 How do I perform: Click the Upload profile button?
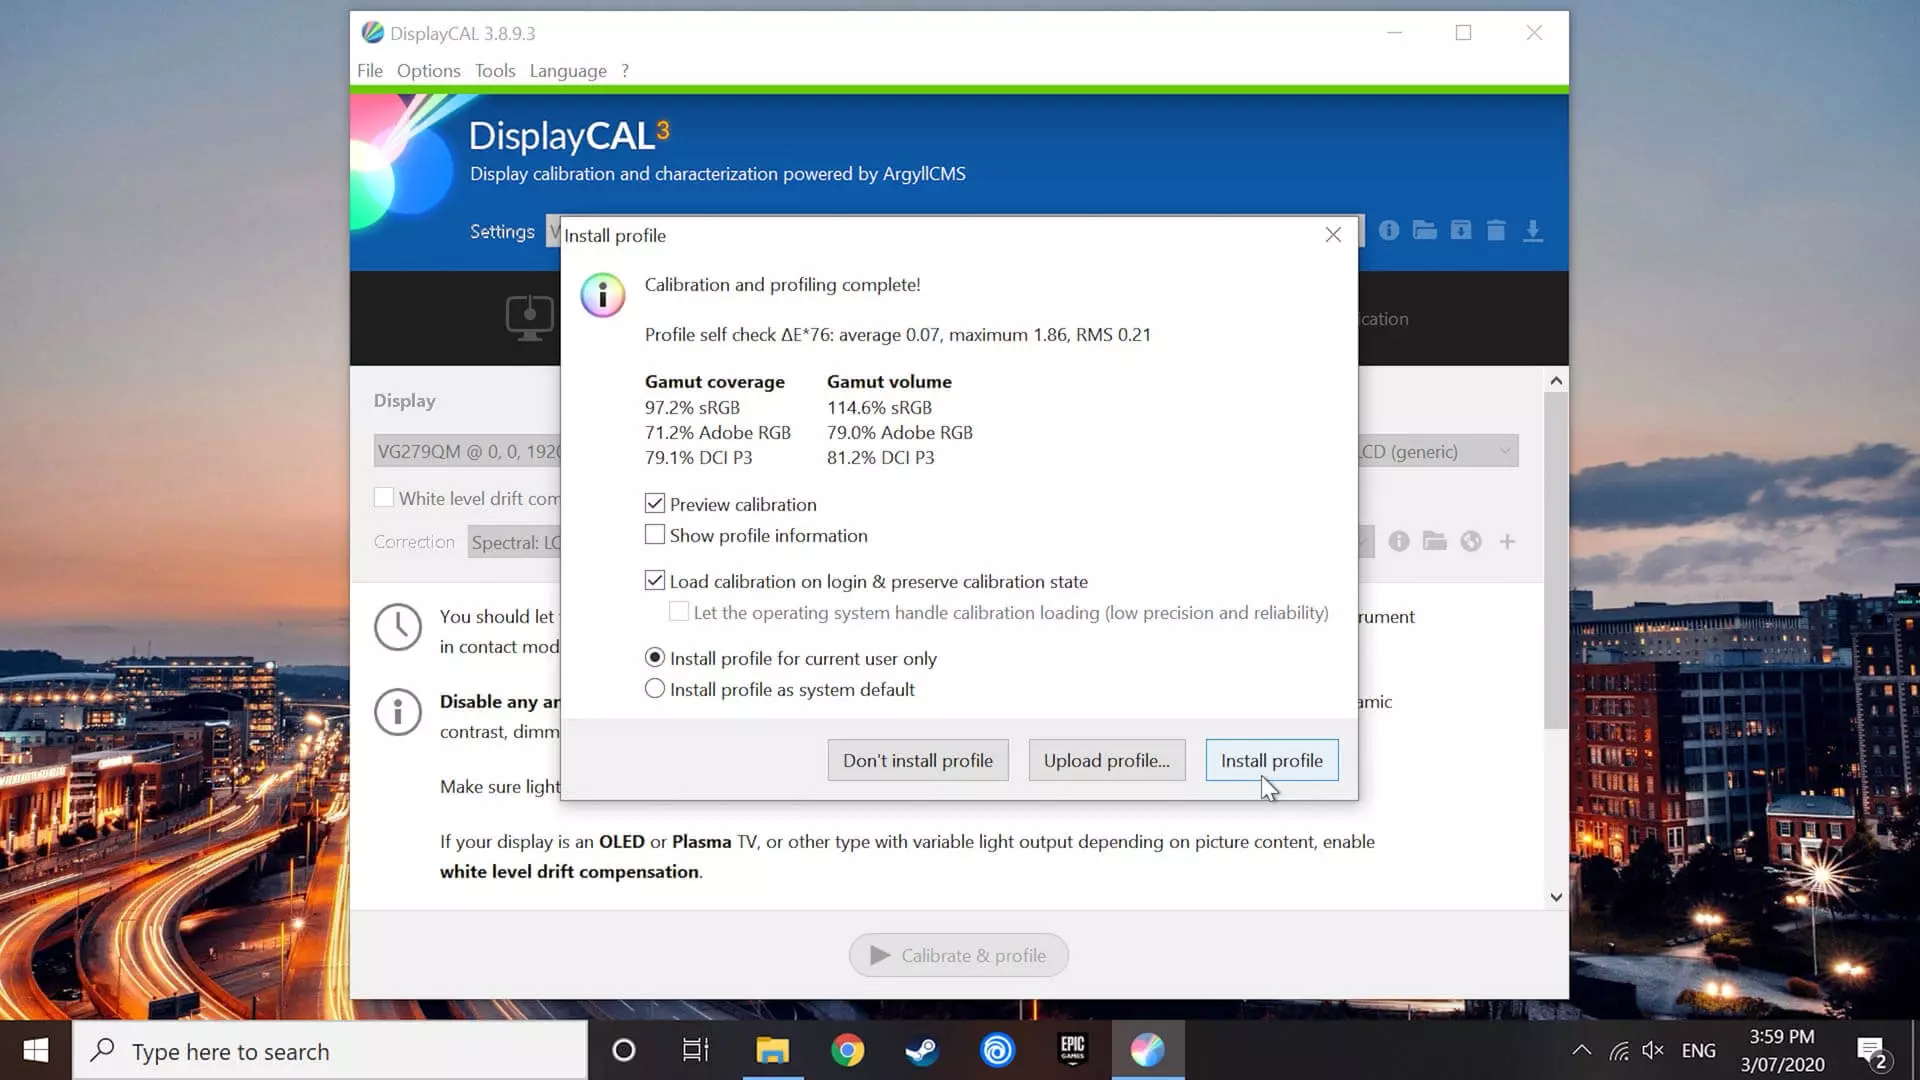tap(1106, 760)
